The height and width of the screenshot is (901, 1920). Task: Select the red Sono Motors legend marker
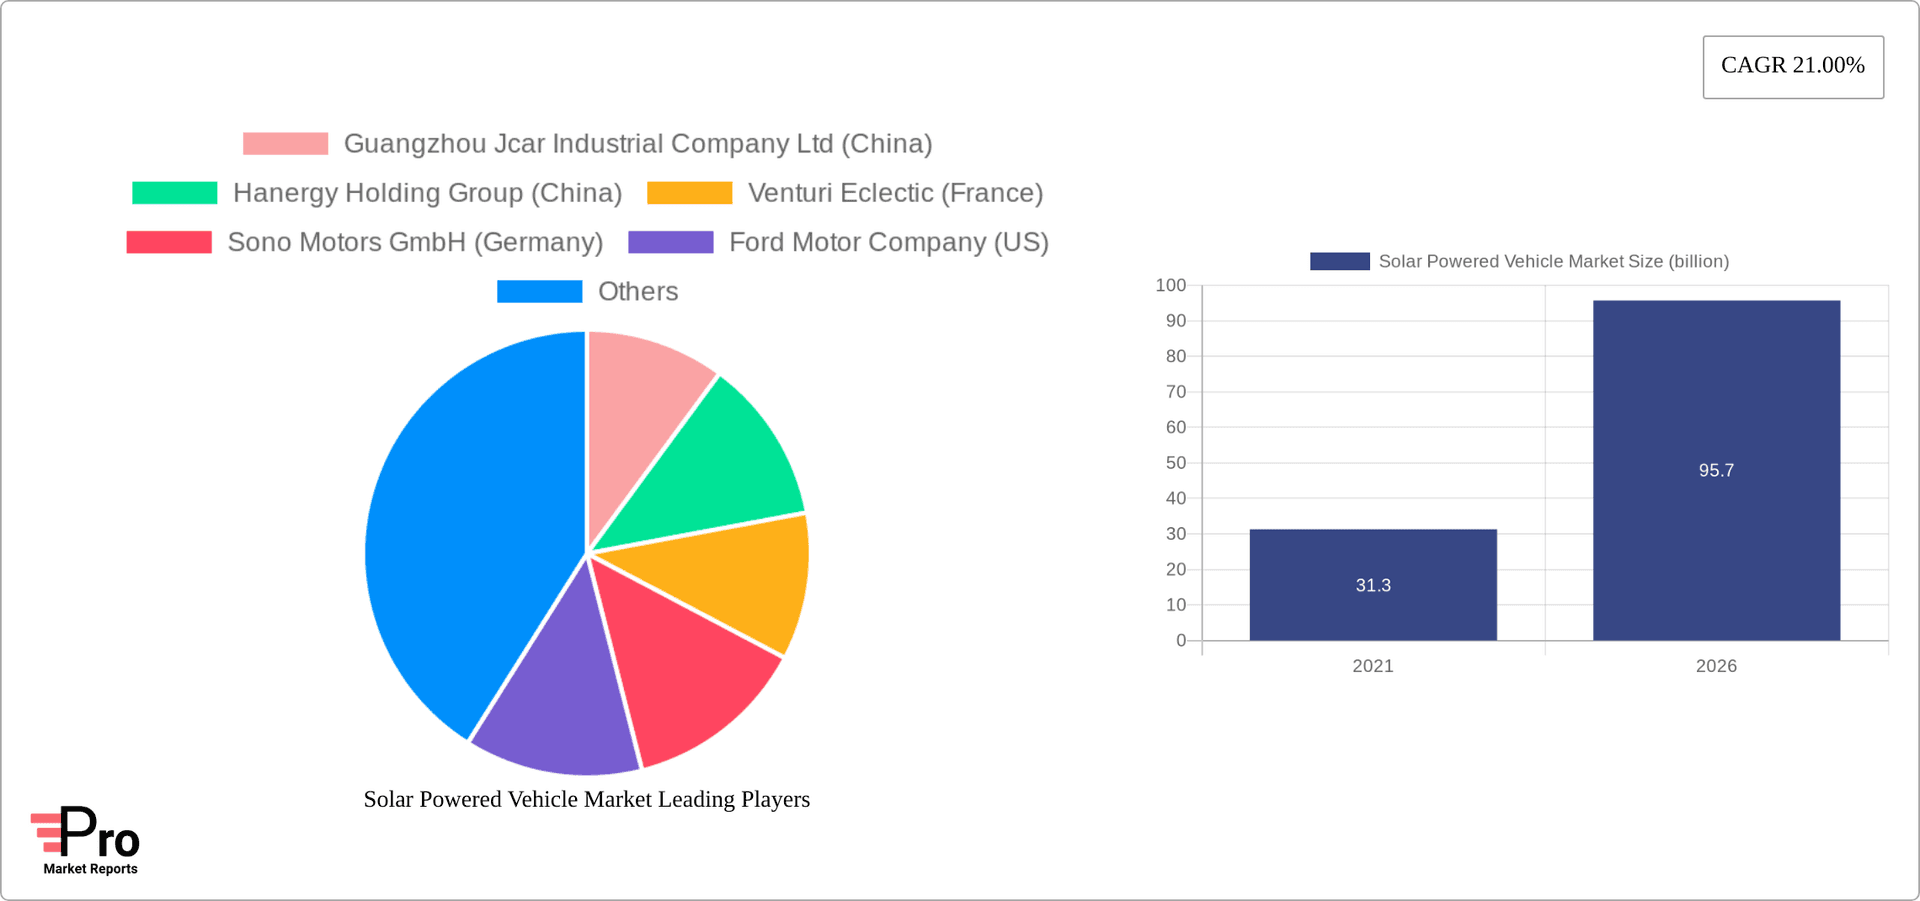[x=168, y=242]
